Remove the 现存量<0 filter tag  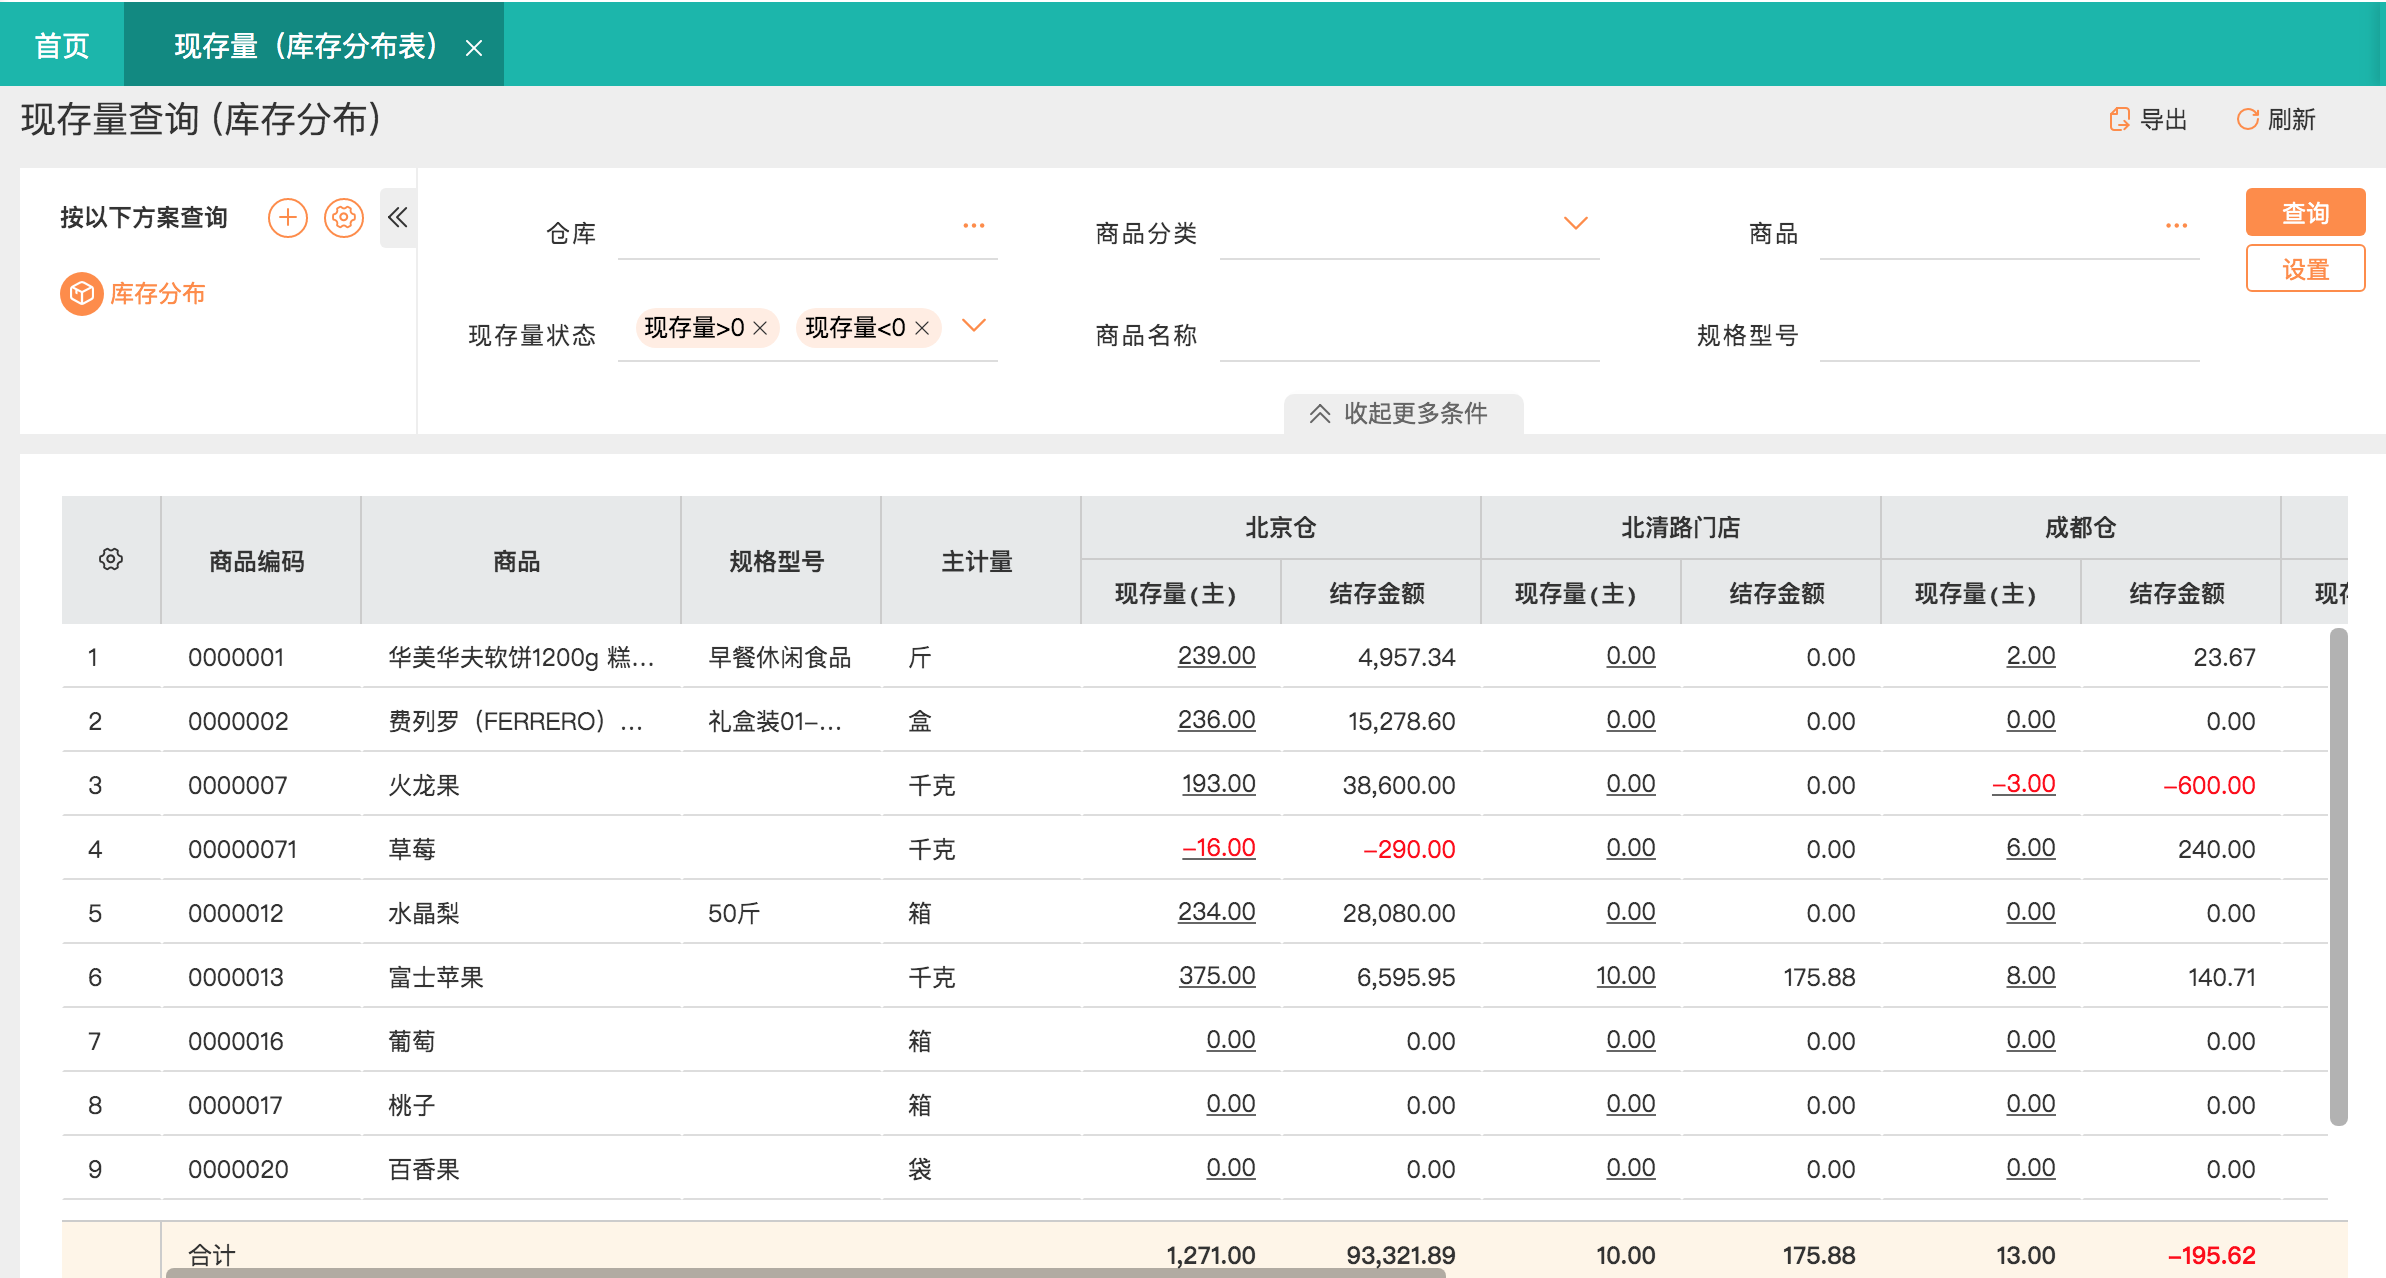(x=918, y=328)
